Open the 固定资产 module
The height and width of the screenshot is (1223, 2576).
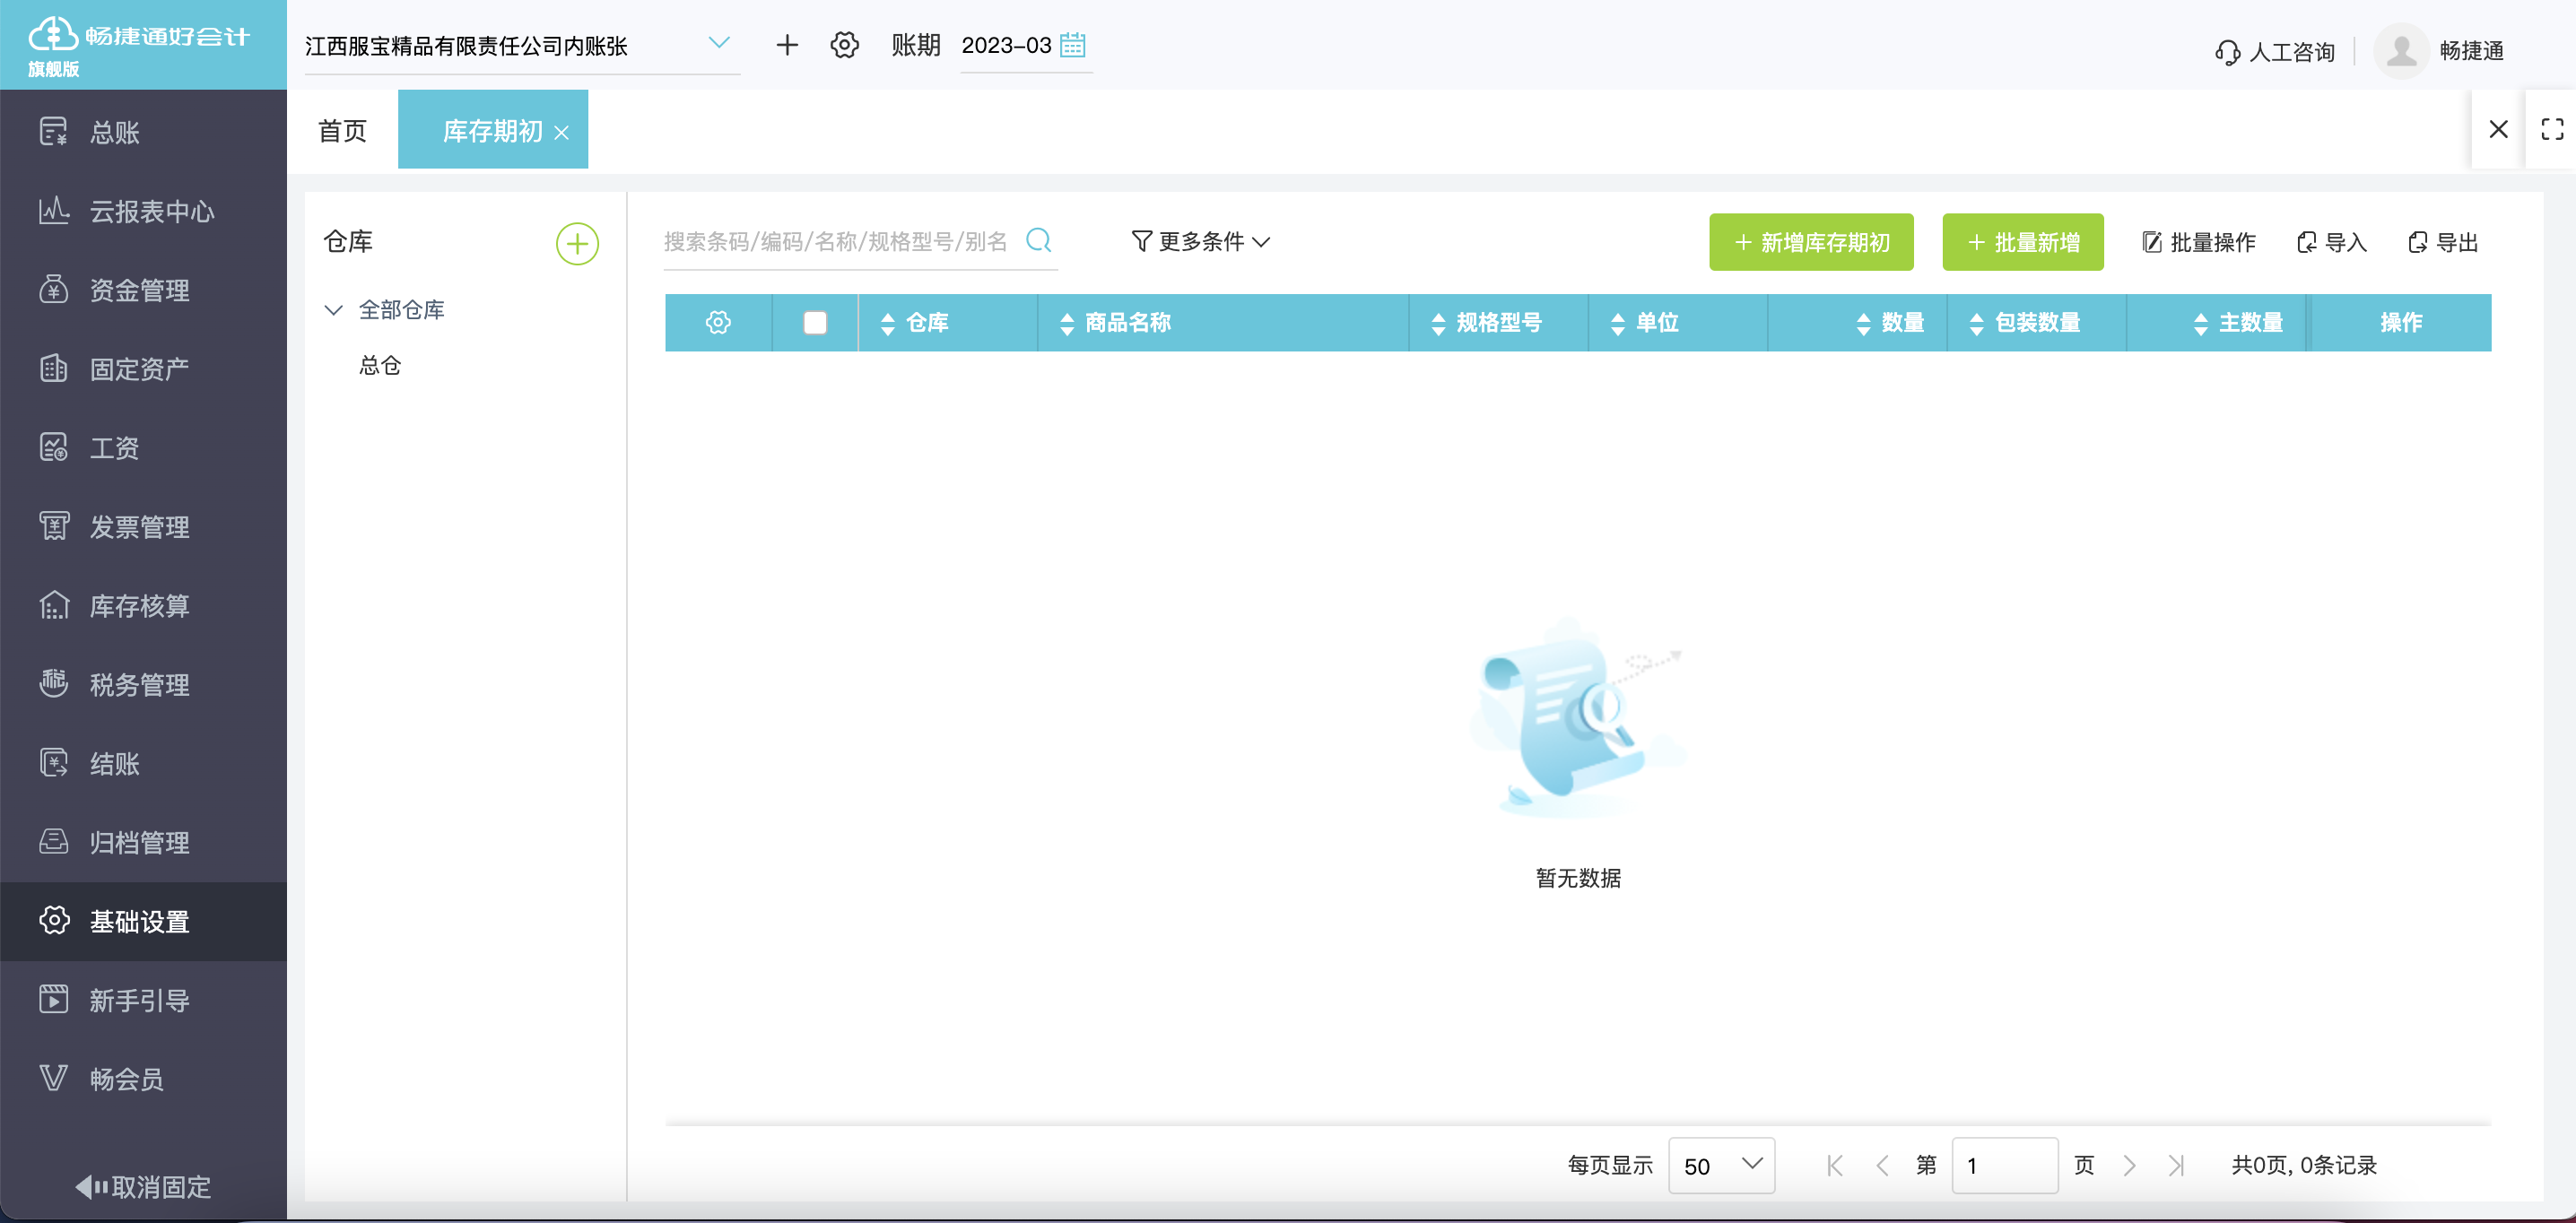pyautogui.click(x=143, y=369)
